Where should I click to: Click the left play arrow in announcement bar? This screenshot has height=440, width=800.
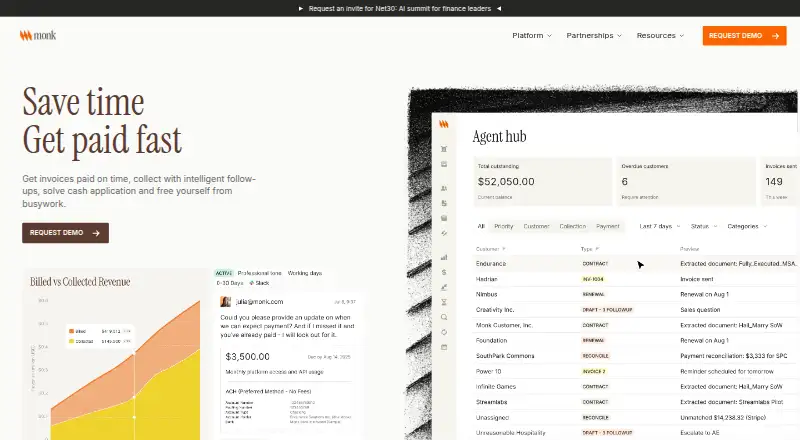(301, 9)
